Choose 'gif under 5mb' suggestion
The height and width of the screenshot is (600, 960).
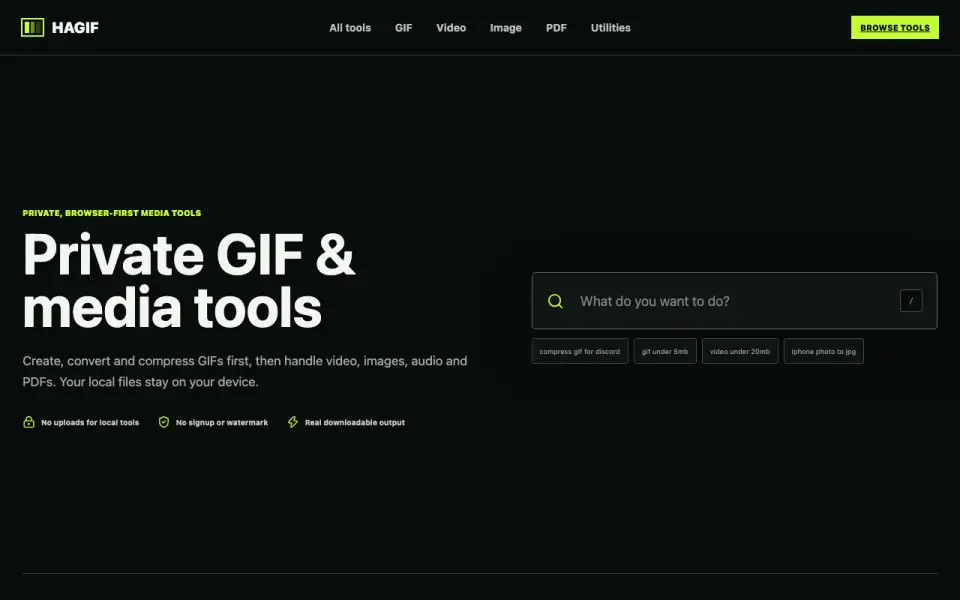(x=665, y=351)
